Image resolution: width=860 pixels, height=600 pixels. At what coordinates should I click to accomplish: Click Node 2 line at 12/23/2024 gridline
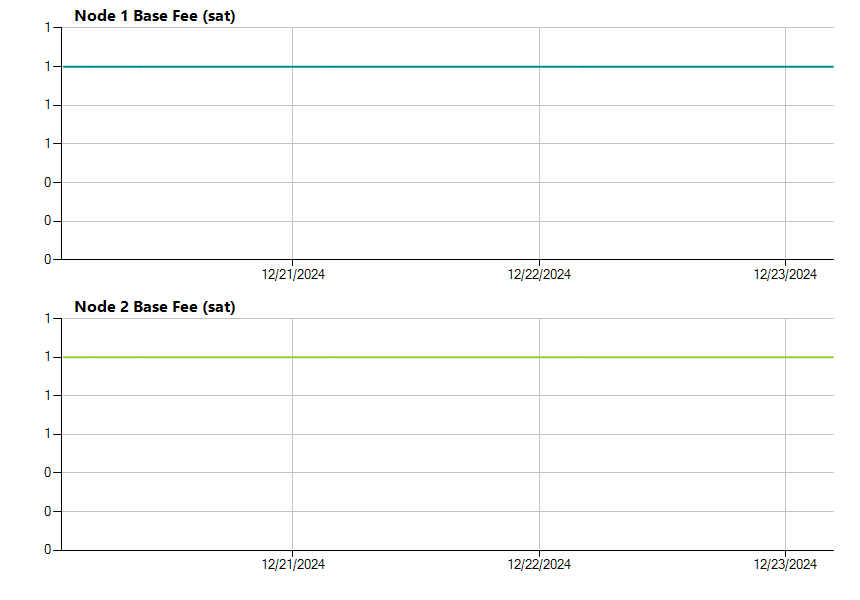coord(785,357)
